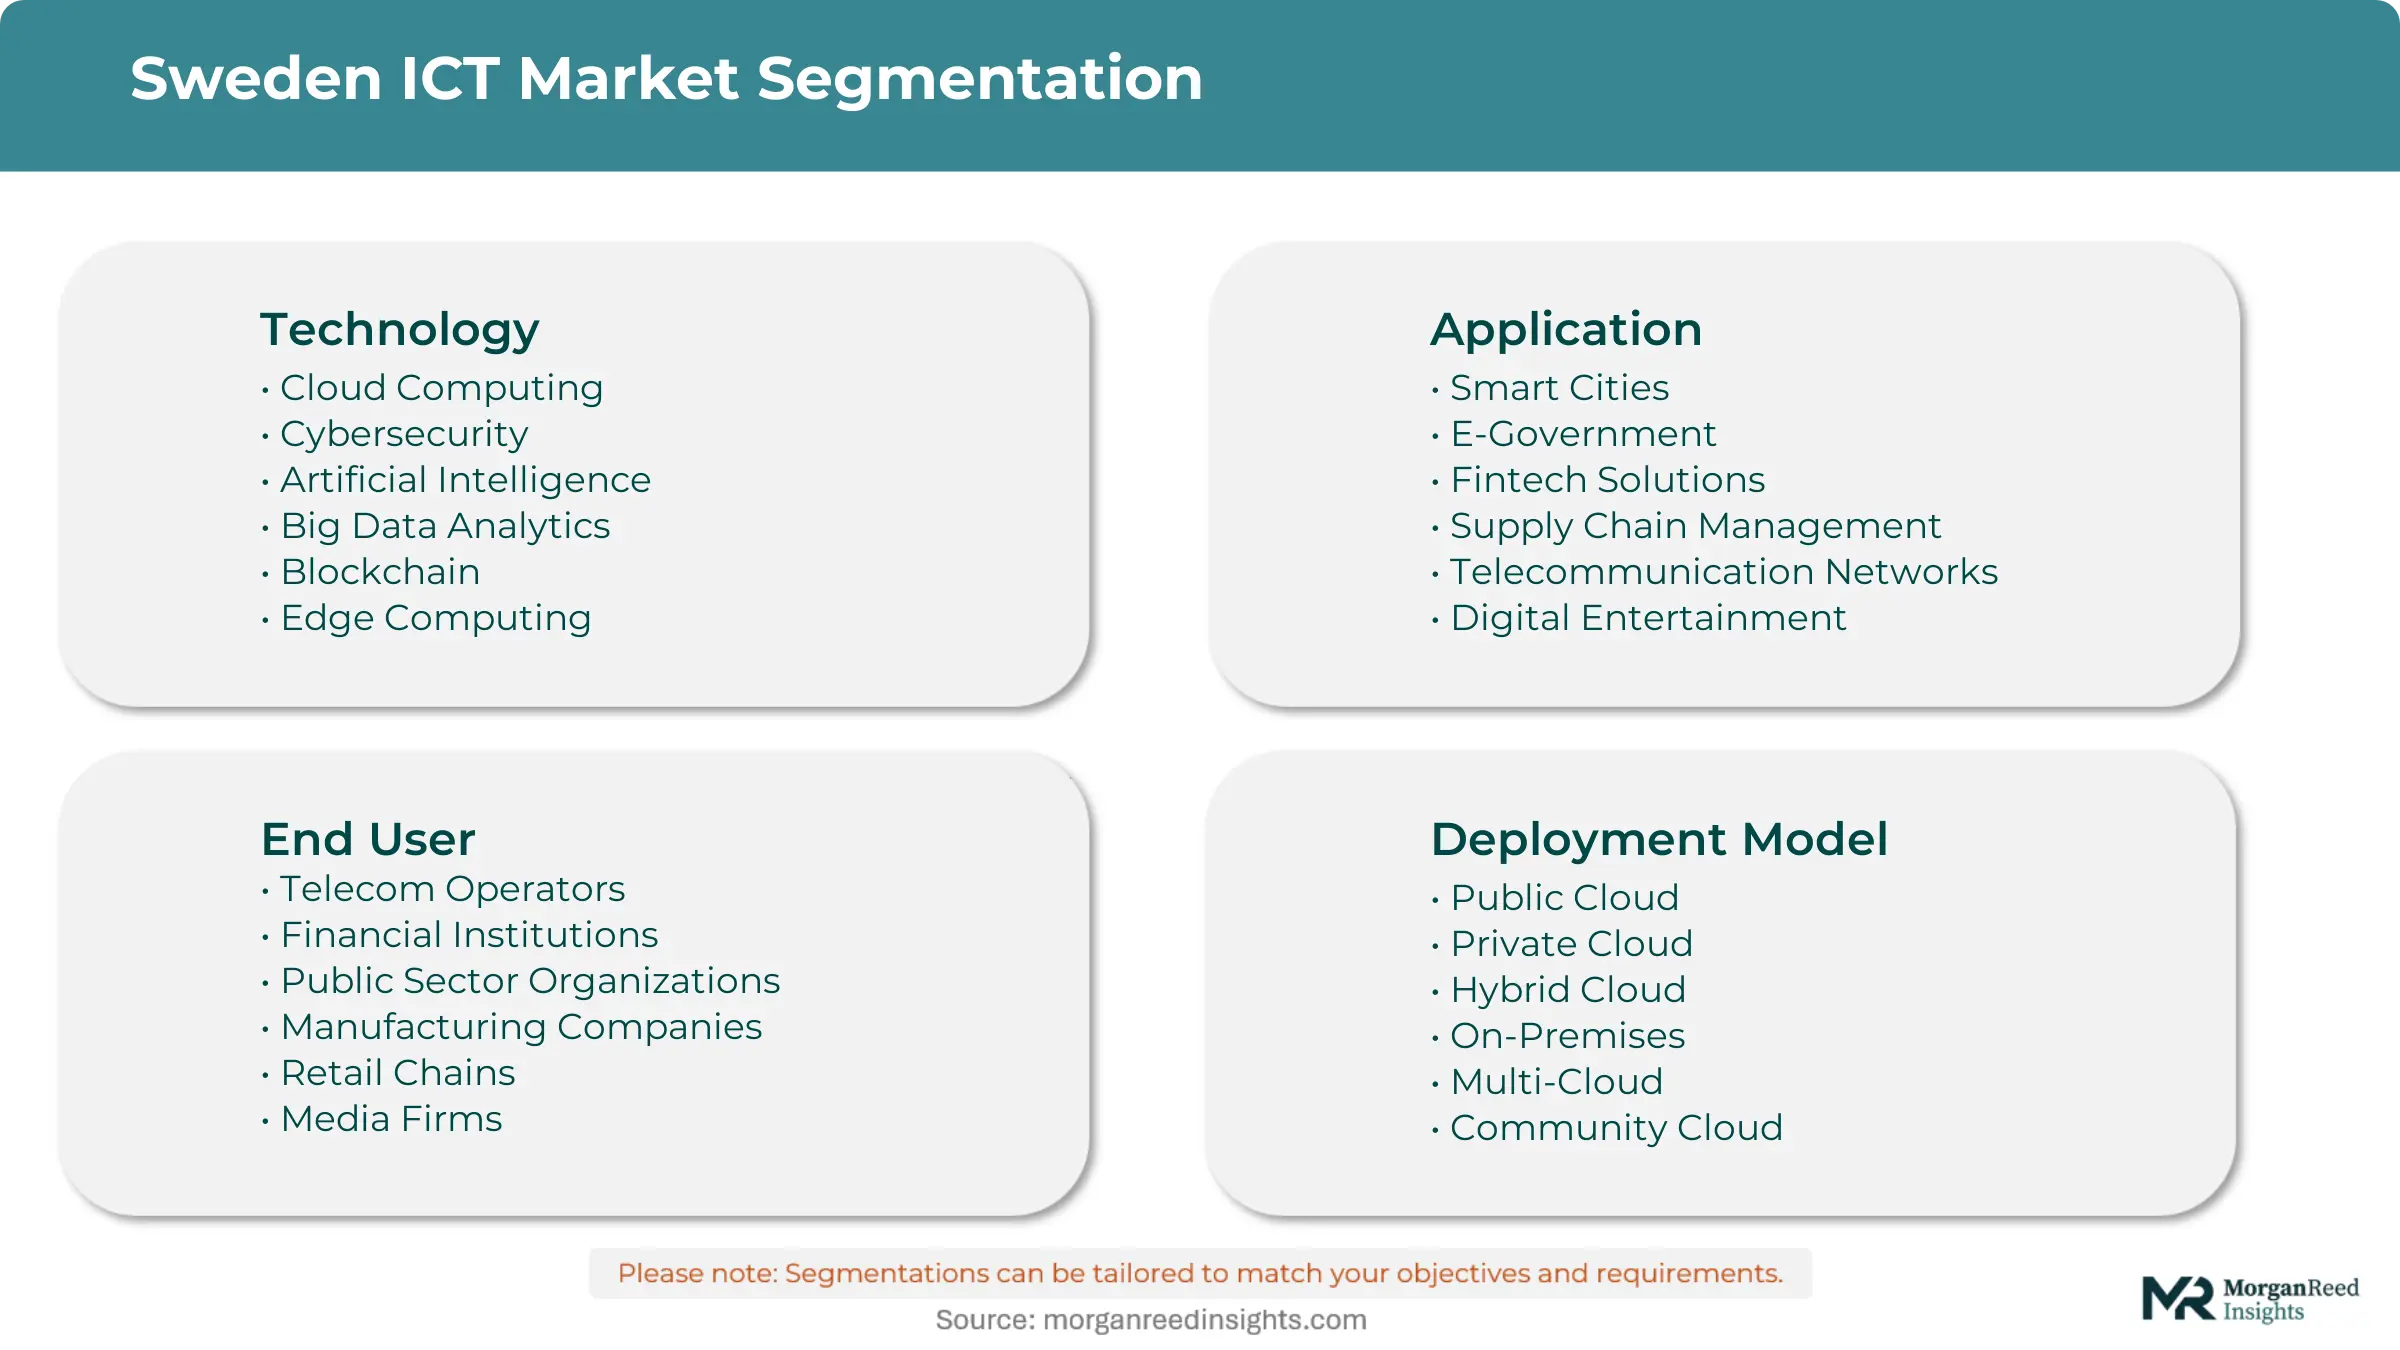Screen dimensions: 2400x1350
Task: Select the Blockchain list item
Action: pyautogui.click(x=380, y=572)
